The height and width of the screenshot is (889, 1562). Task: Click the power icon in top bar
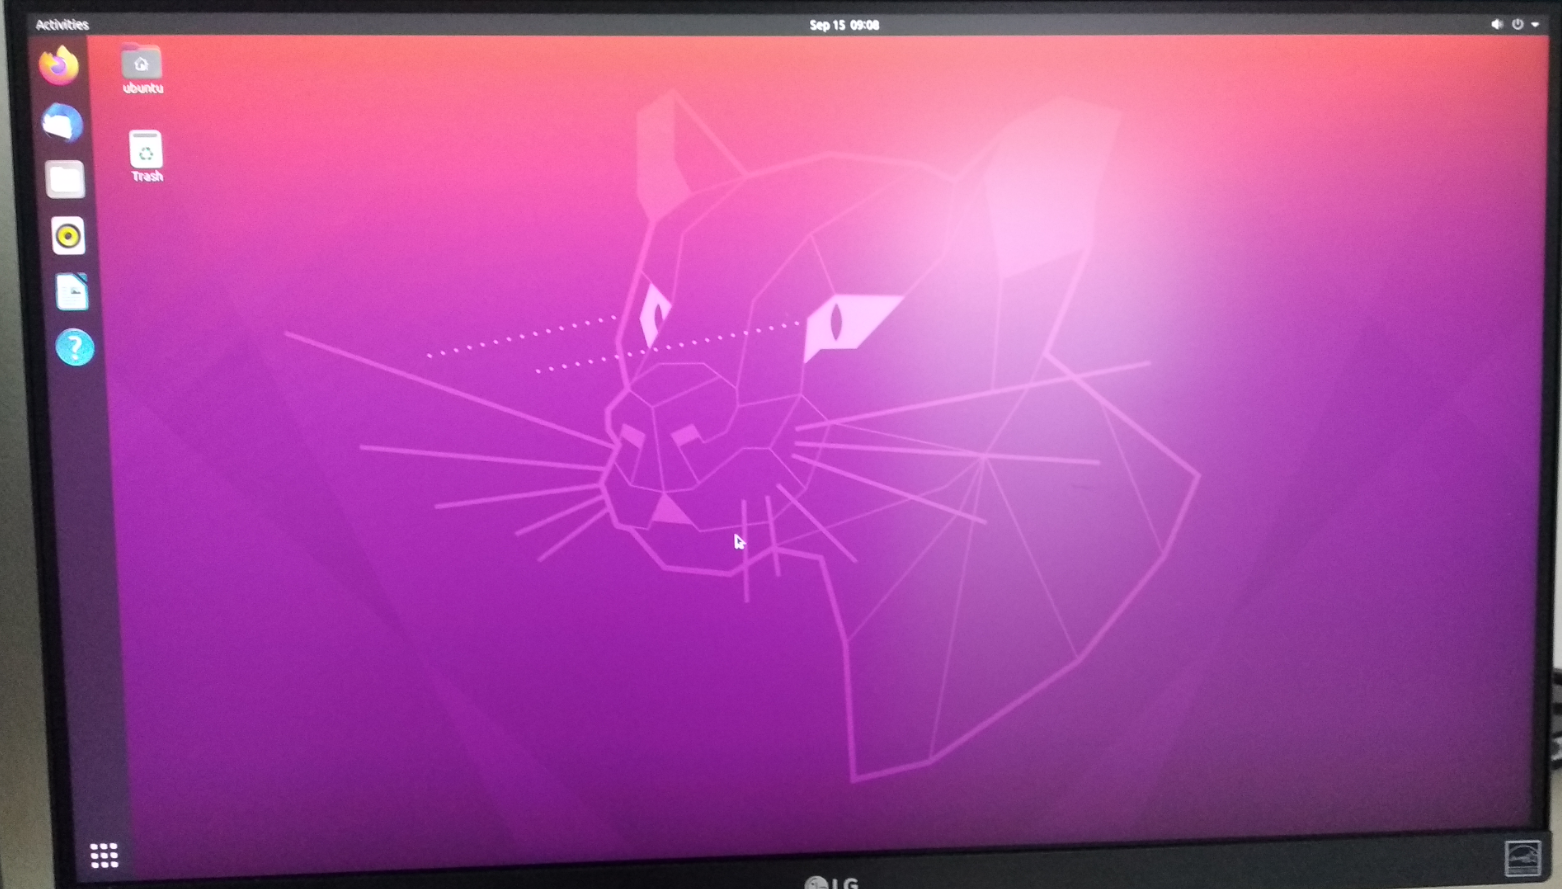(x=1517, y=24)
